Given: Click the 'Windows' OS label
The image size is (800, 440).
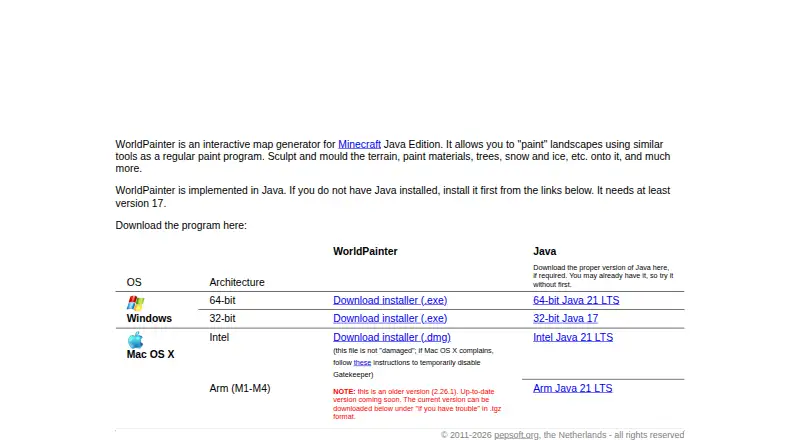Looking at the screenshot, I should tap(149, 318).
